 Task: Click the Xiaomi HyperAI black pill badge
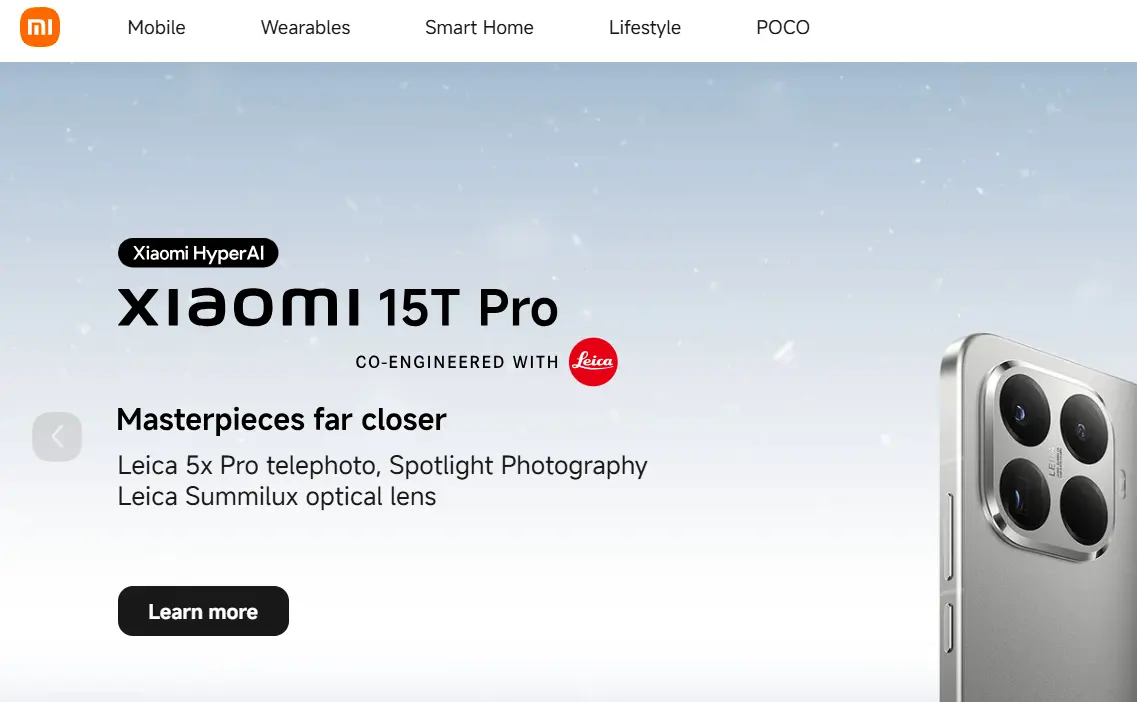coord(198,253)
